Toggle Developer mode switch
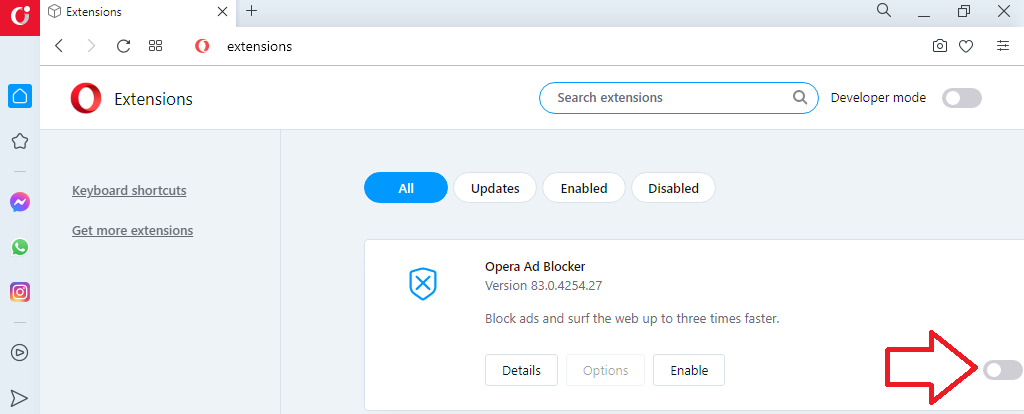This screenshot has height=414, width=1024. tap(961, 98)
